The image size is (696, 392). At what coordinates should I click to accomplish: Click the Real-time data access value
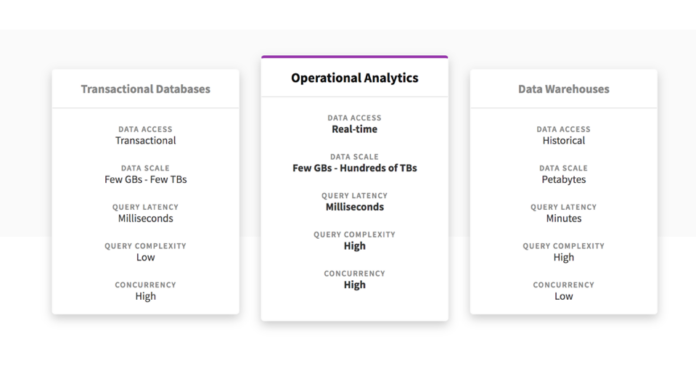[354, 129]
